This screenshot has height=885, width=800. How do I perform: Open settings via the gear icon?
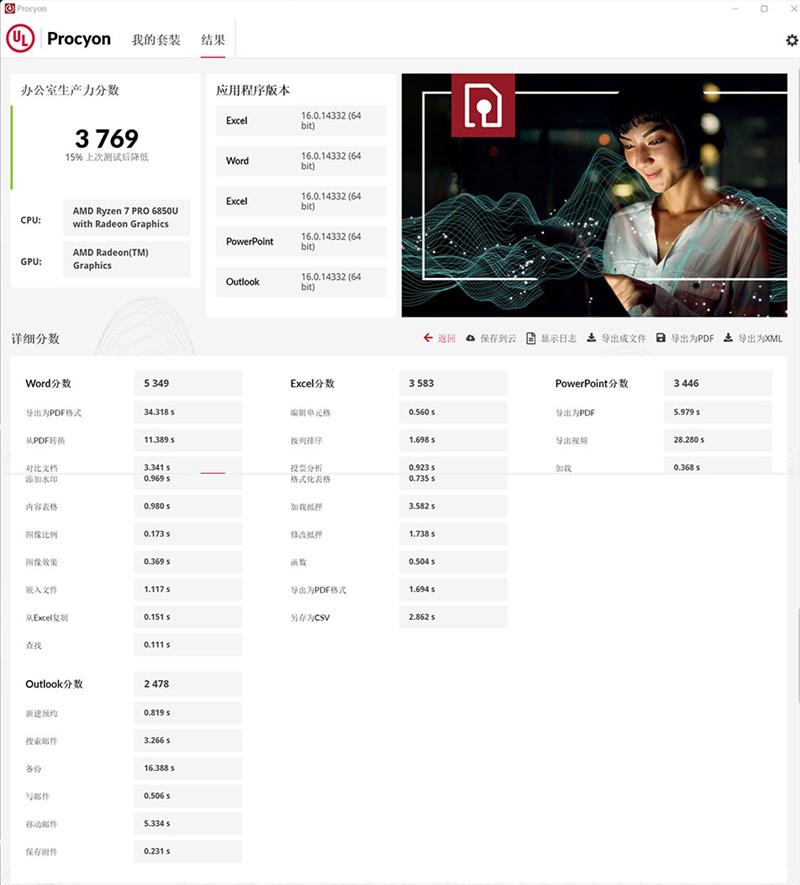pos(791,40)
